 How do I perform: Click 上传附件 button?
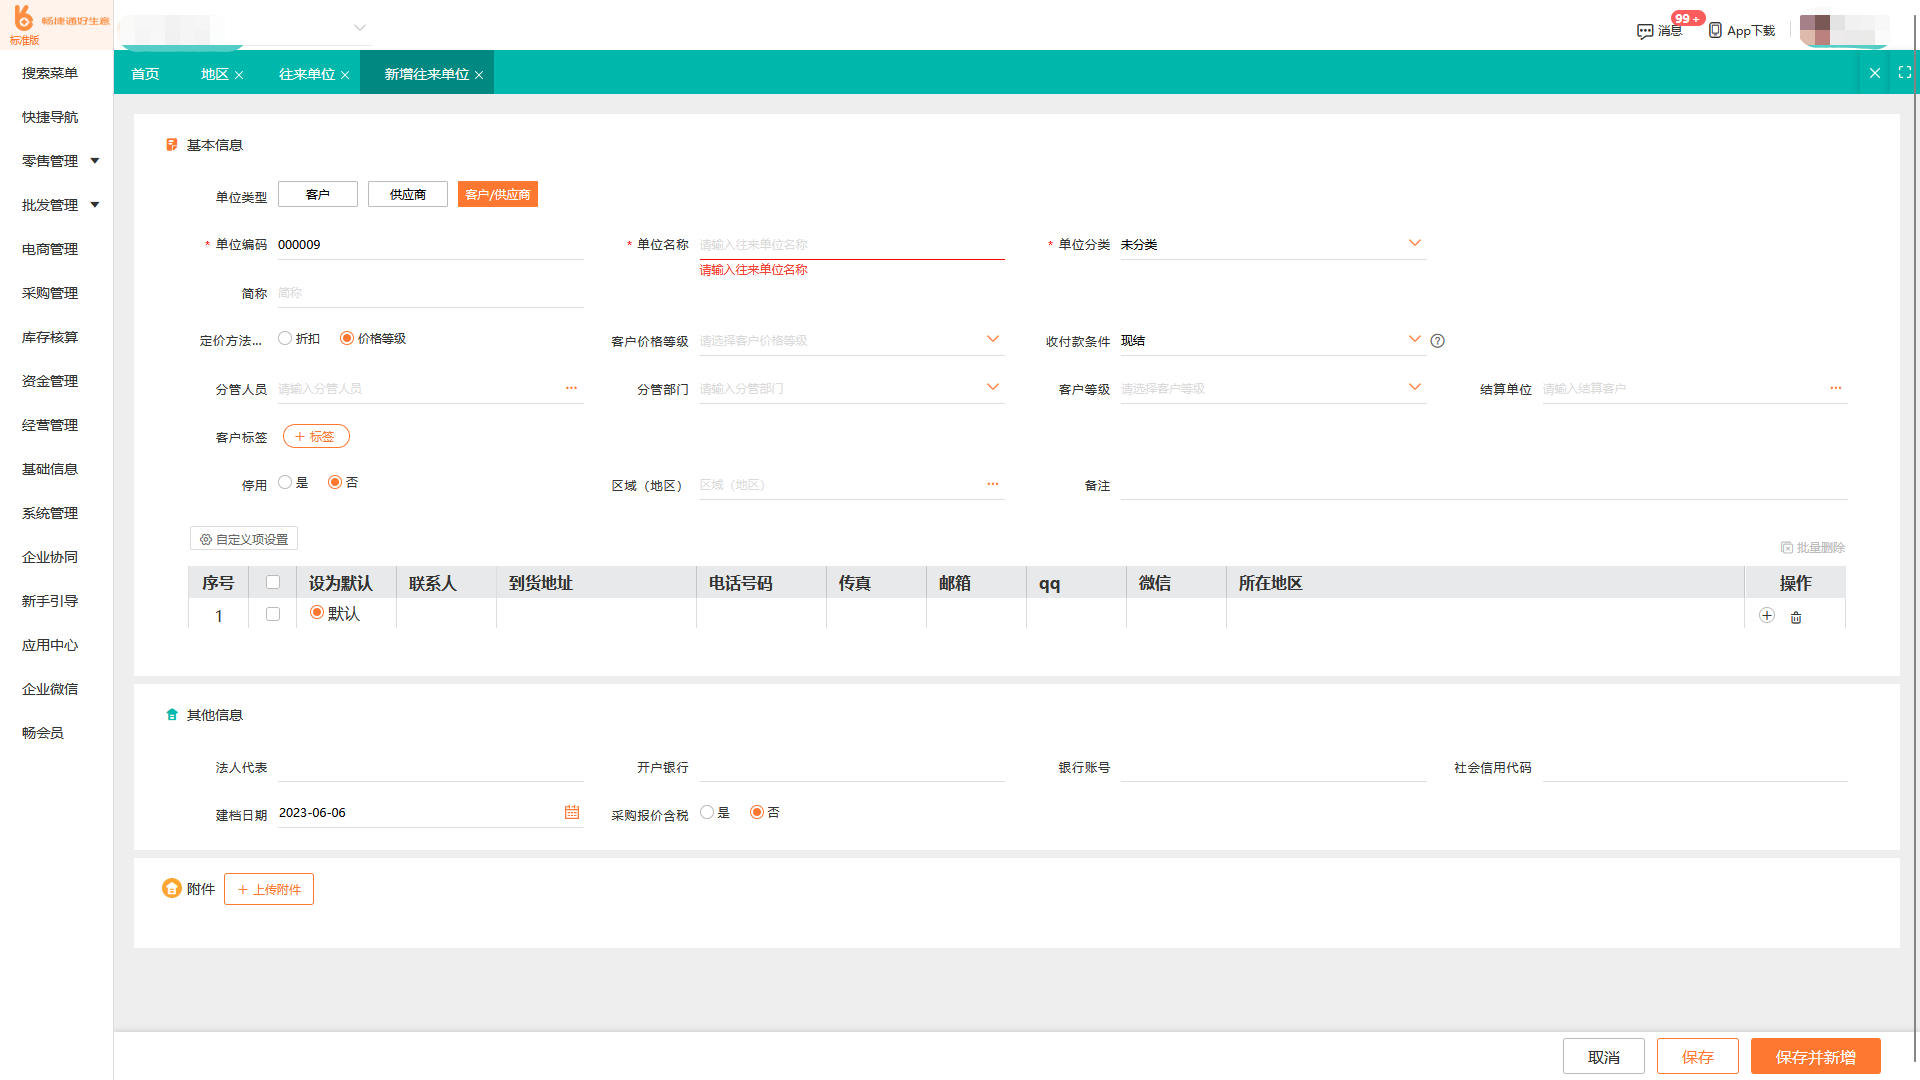[268, 889]
